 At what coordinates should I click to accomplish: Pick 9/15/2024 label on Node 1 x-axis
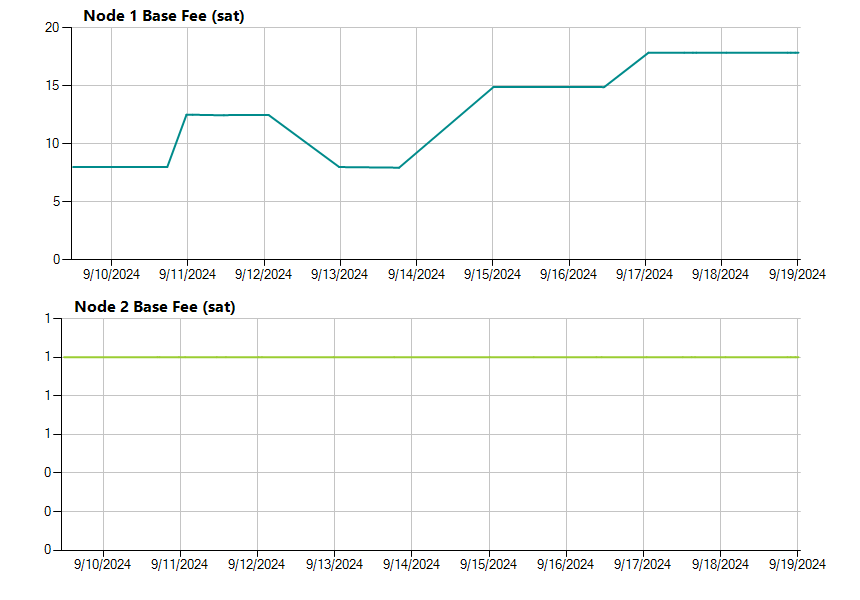(x=492, y=274)
